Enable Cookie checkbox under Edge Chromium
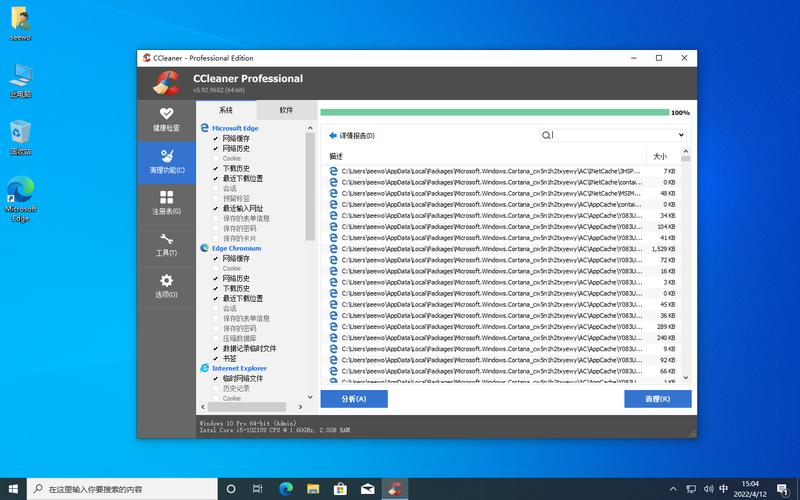 click(x=215, y=268)
